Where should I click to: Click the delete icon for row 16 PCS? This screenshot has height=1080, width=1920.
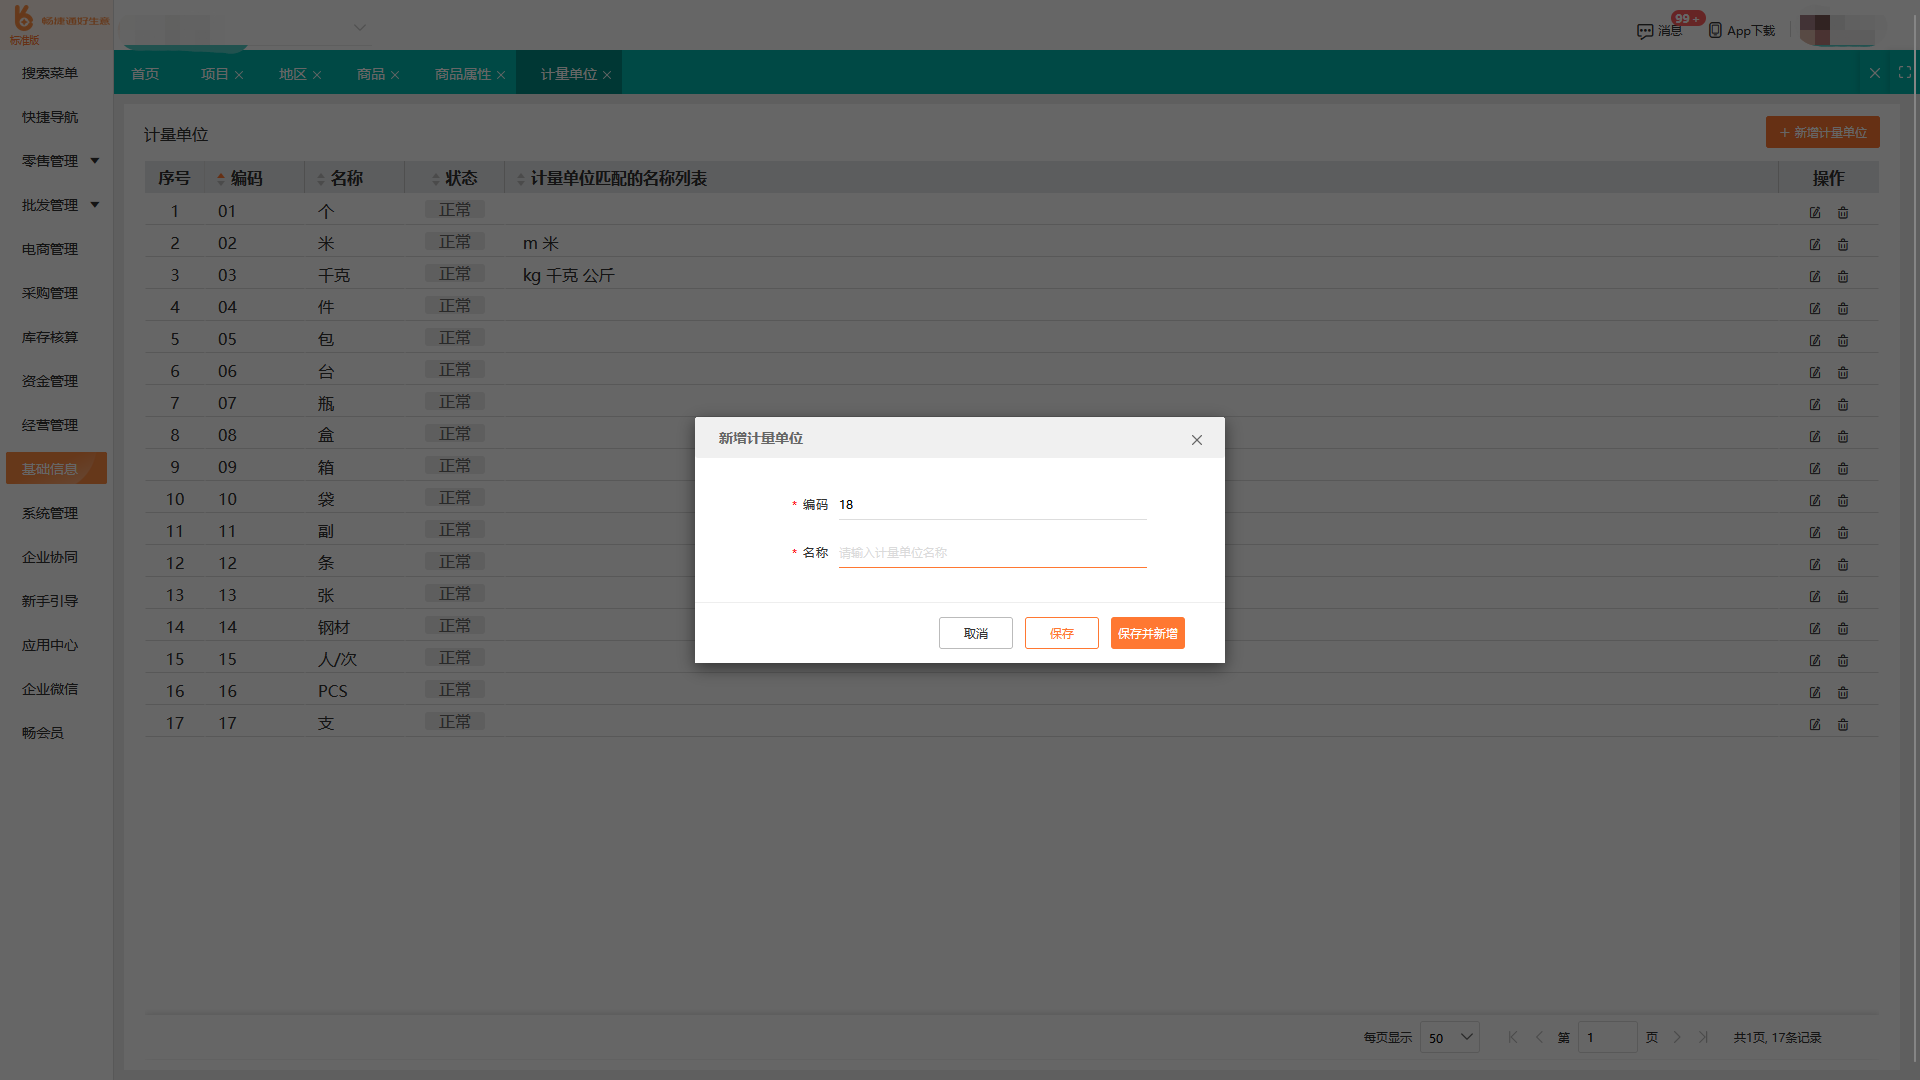(x=1844, y=692)
